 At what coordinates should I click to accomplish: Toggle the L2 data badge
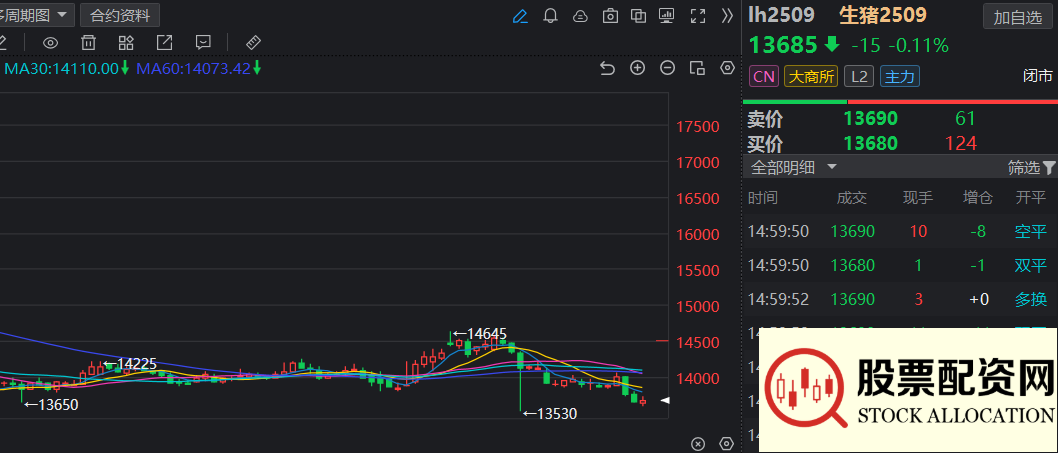coord(857,77)
